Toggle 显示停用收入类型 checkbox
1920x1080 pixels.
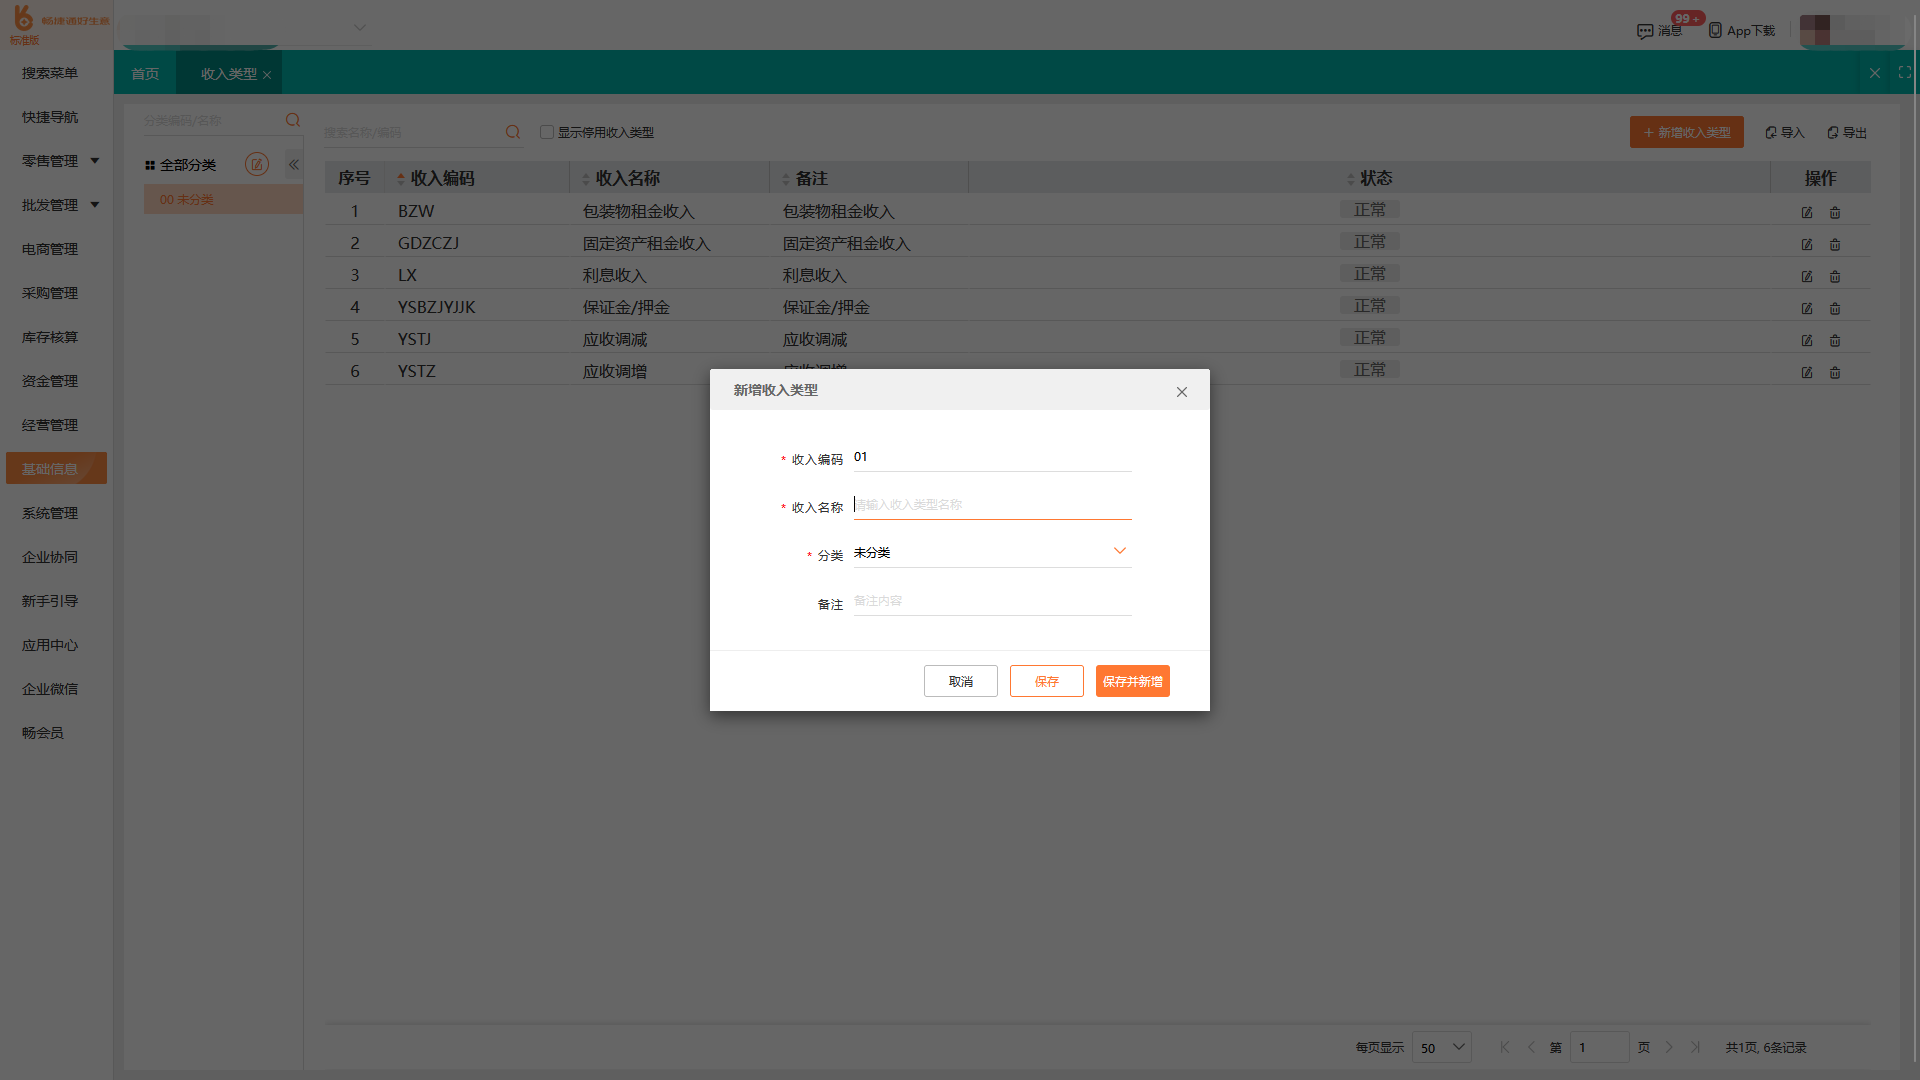tap(546, 132)
